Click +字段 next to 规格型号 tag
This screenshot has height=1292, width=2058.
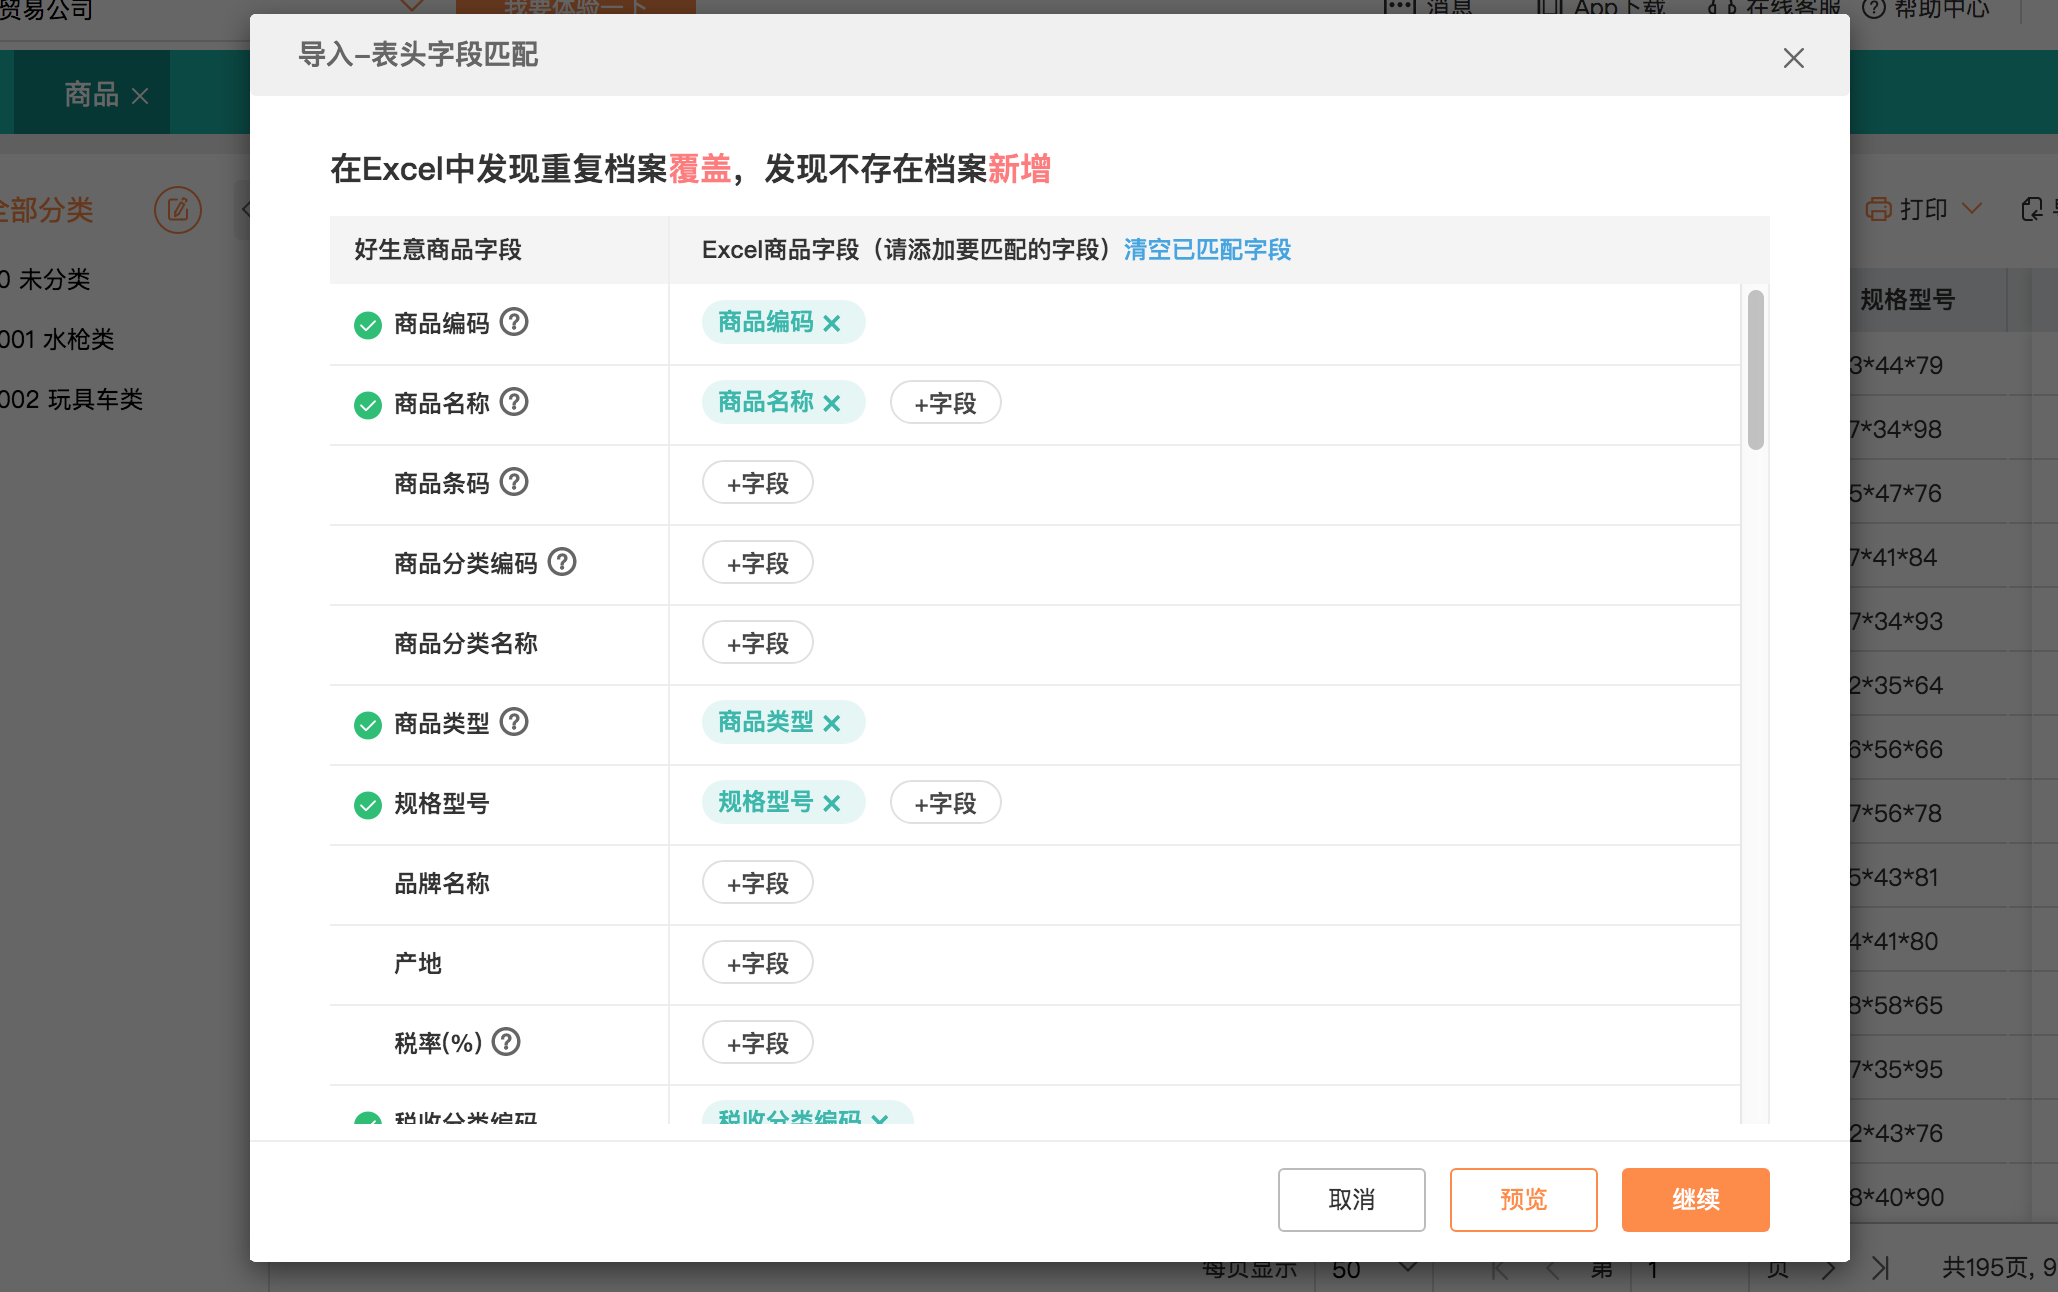coord(943,804)
